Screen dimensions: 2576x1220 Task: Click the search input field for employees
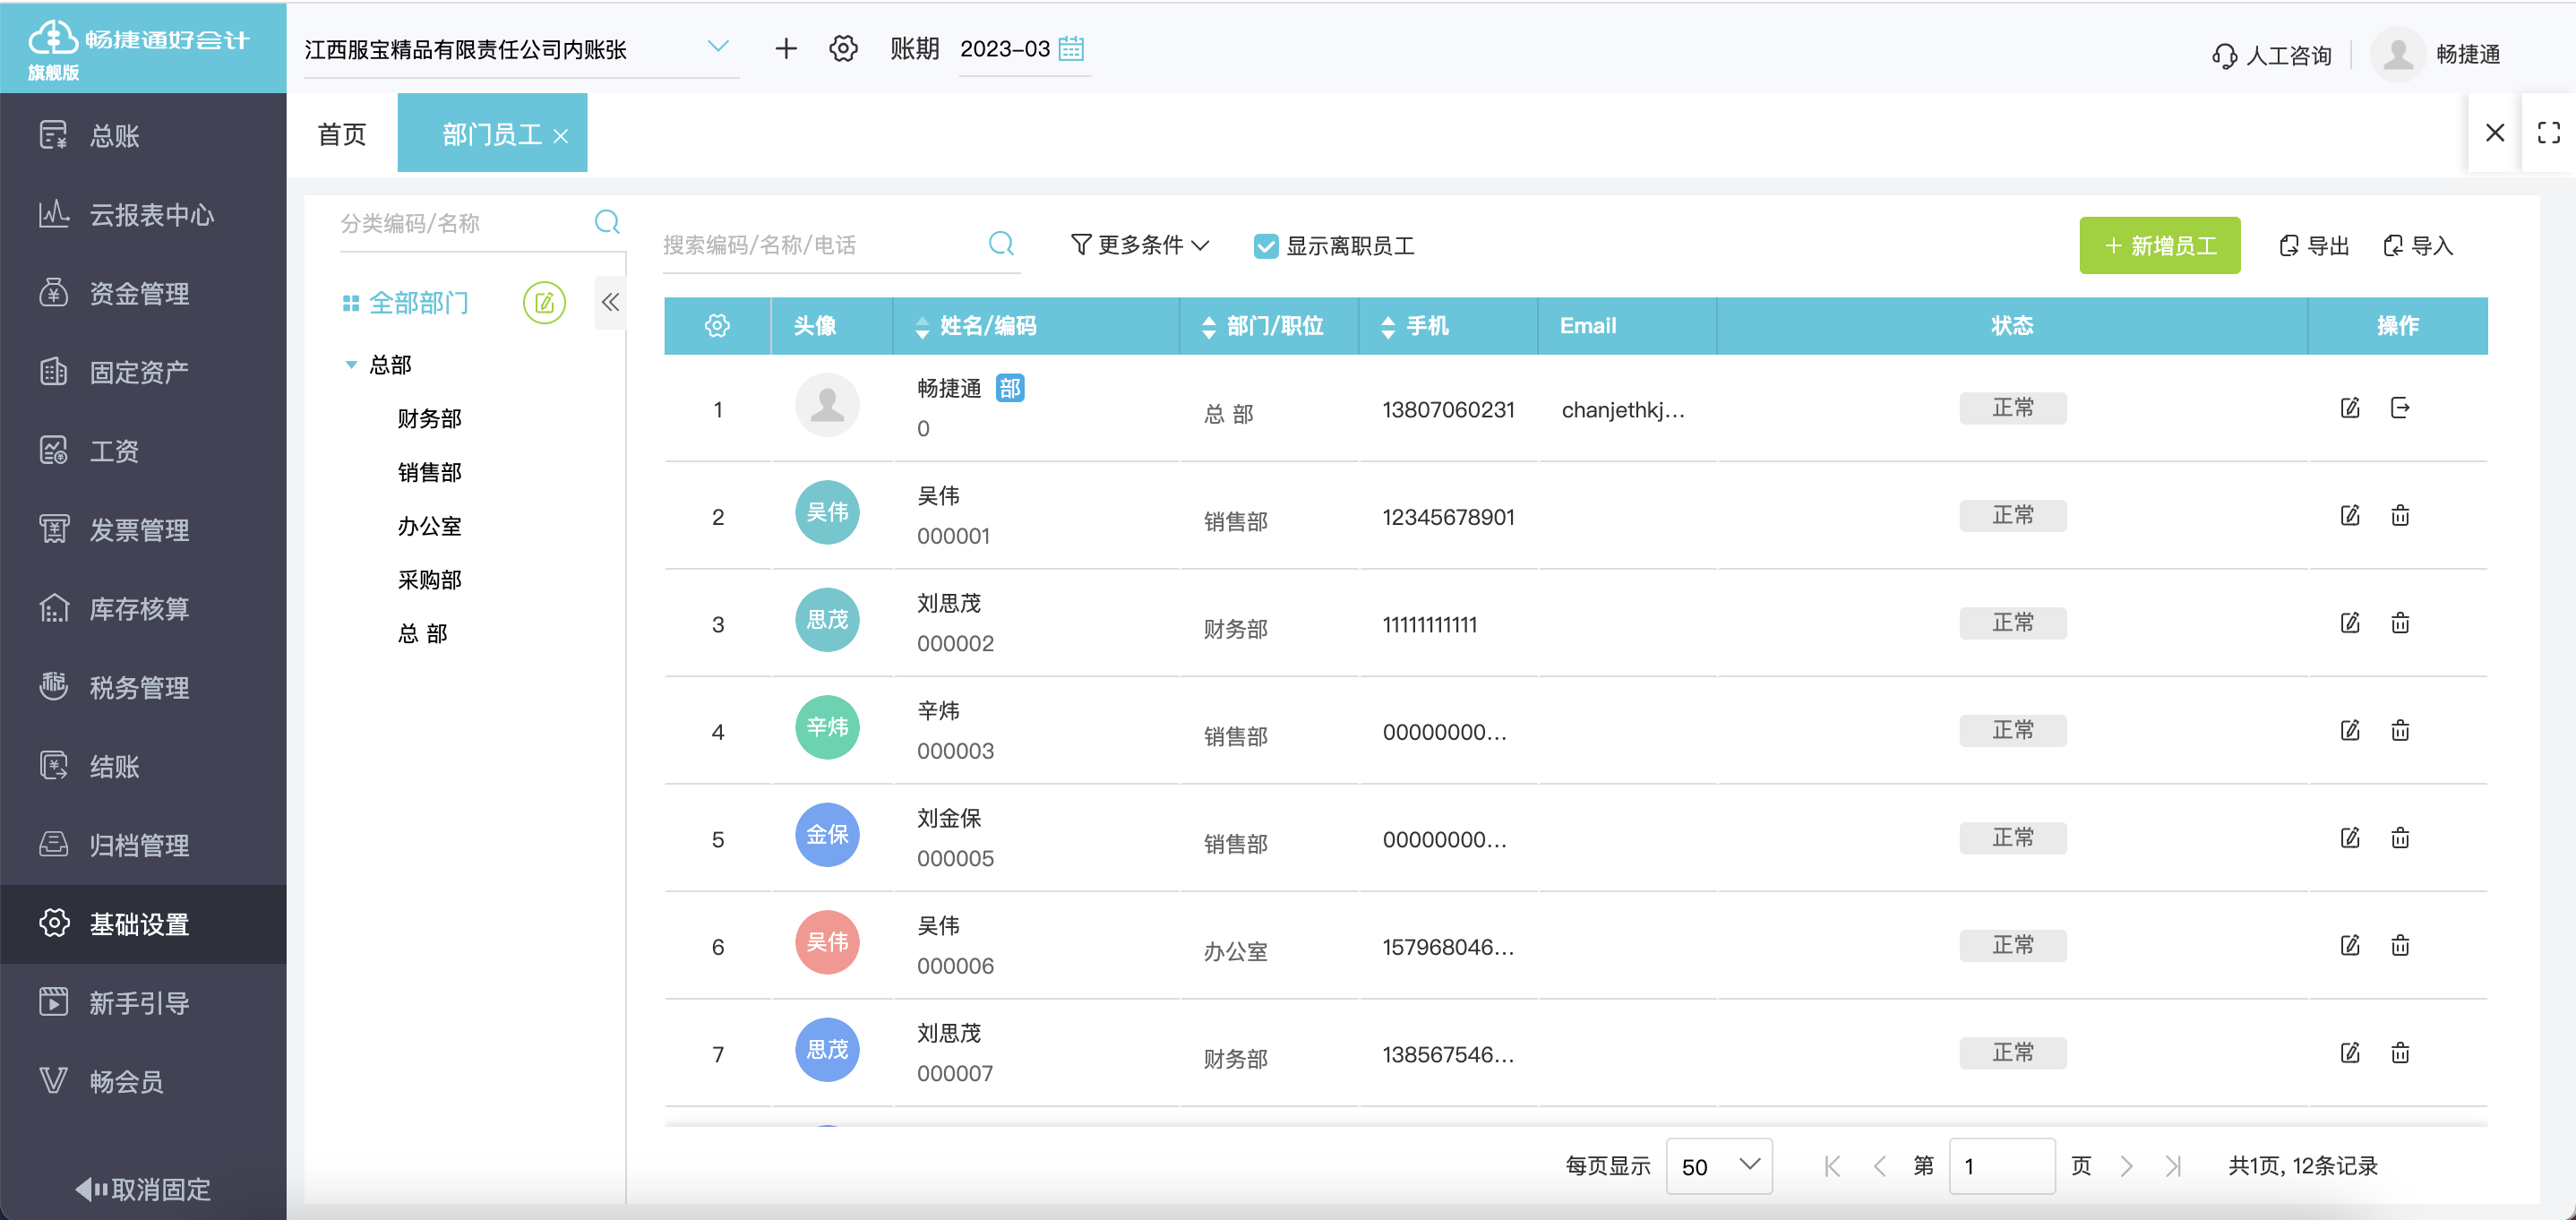pyautogui.click(x=821, y=246)
